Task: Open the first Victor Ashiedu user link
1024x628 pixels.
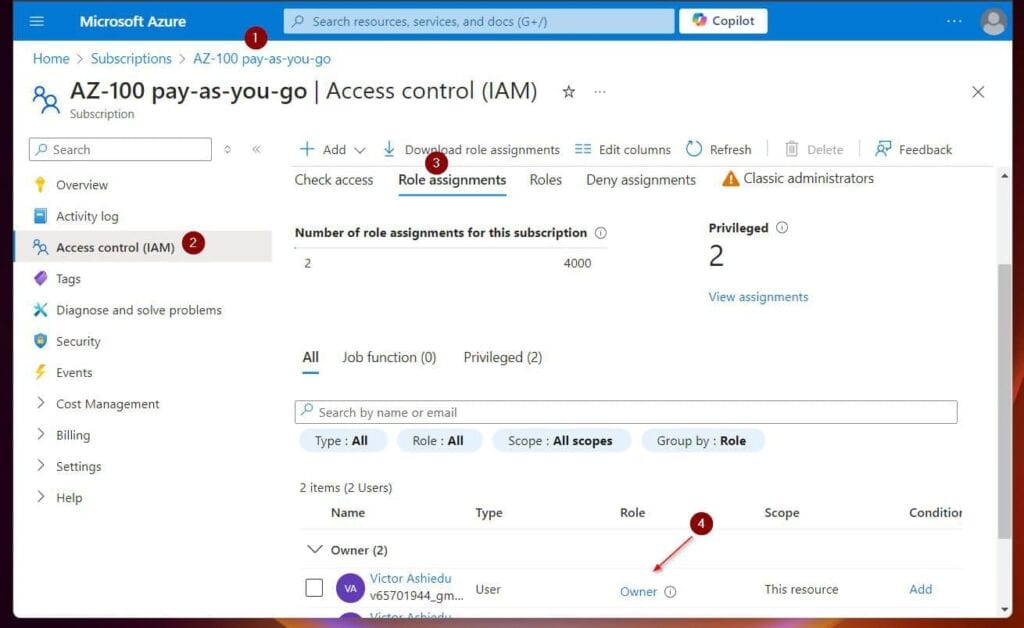Action: (x=410, y=578)
